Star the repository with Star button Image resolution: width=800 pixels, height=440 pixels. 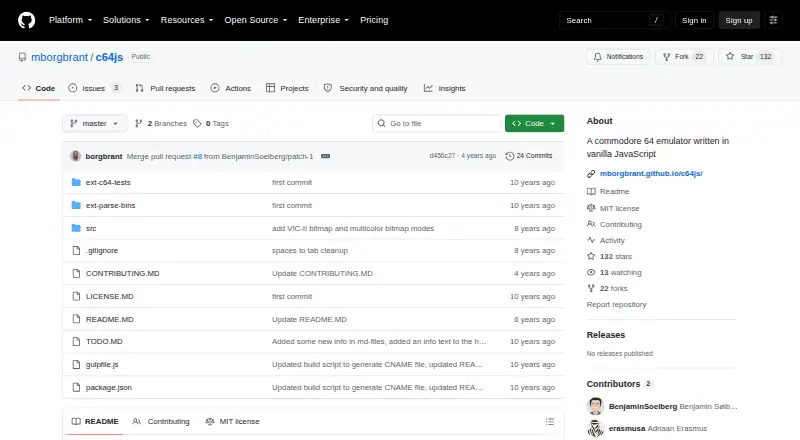[x=749, y=57]
